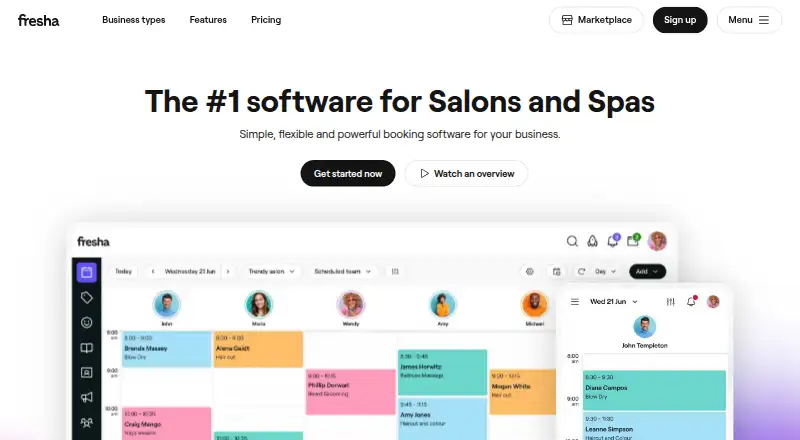The width and height of the screenshot is (800, 440).
Task: Select John's avatar in the team row
Action: [x=167, y=305]
